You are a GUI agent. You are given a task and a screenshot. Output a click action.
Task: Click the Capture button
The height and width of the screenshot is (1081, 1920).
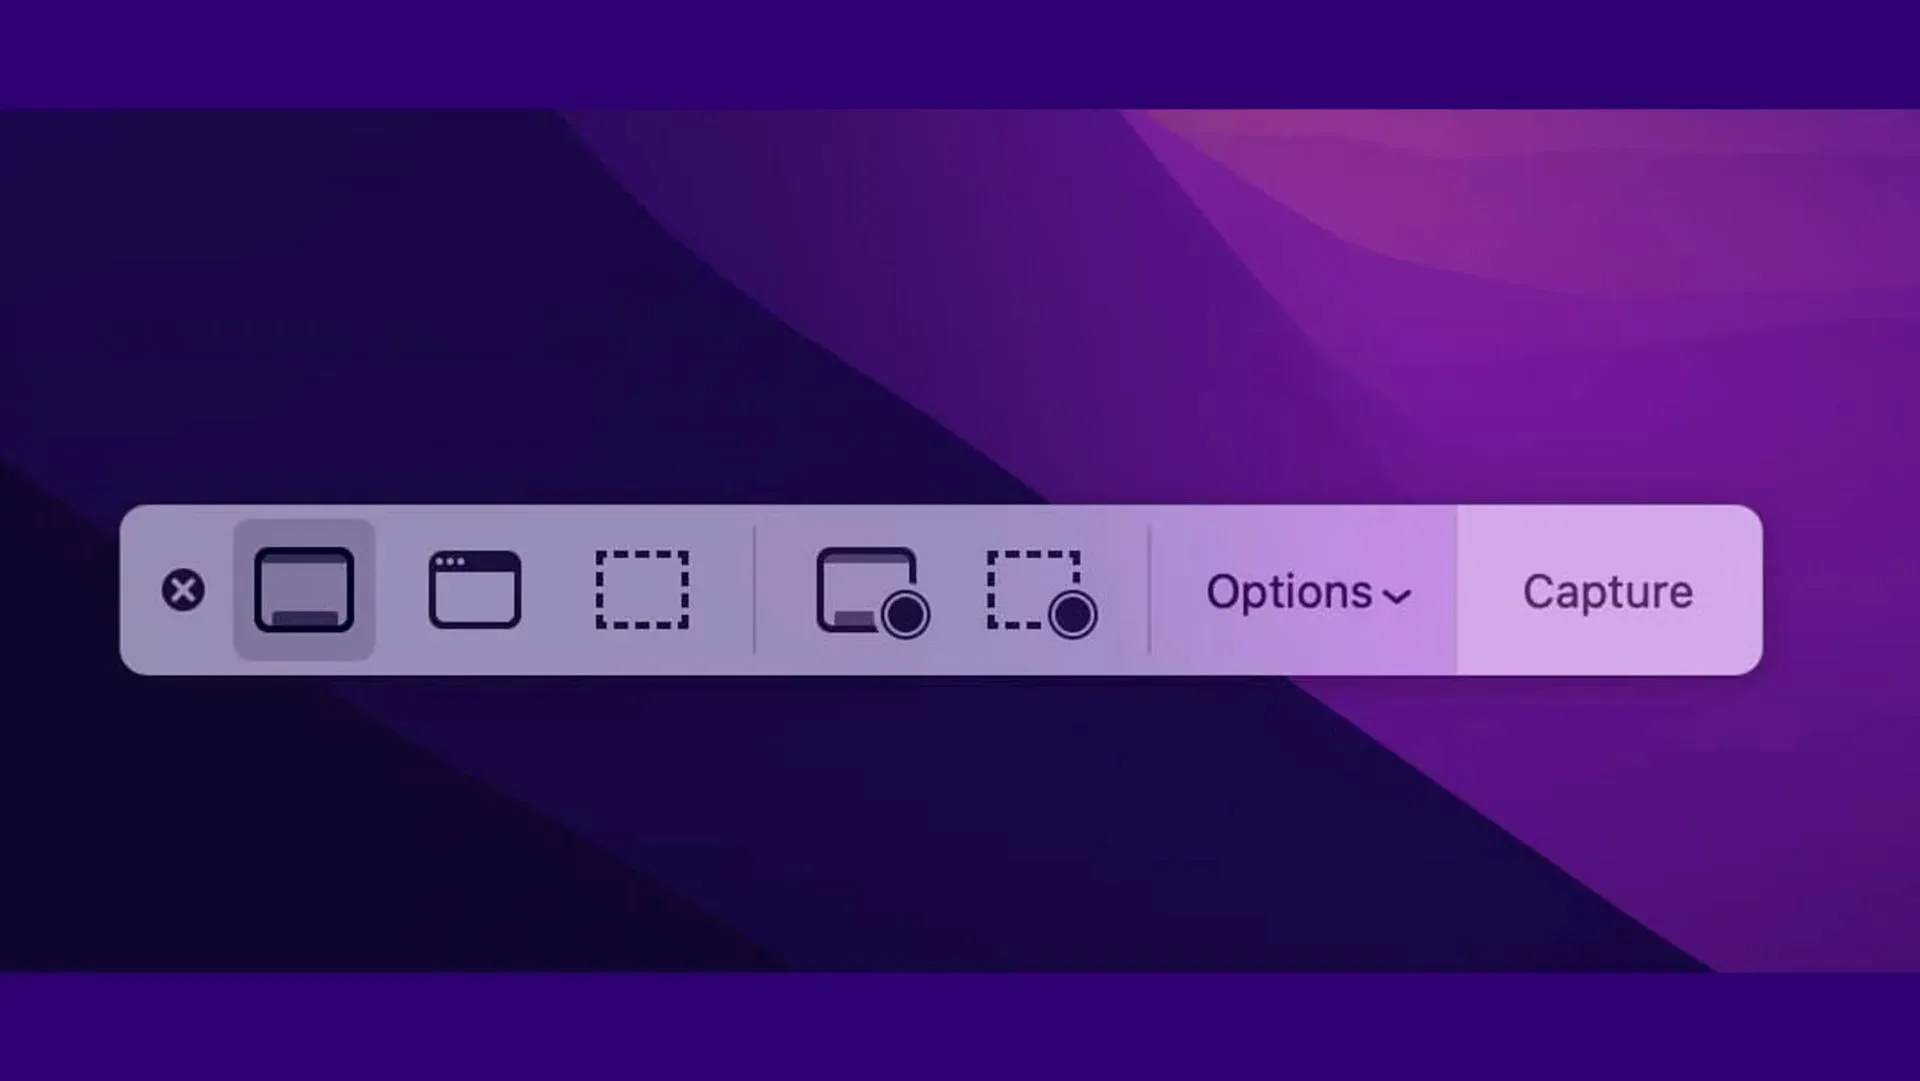click(1606, 589)
